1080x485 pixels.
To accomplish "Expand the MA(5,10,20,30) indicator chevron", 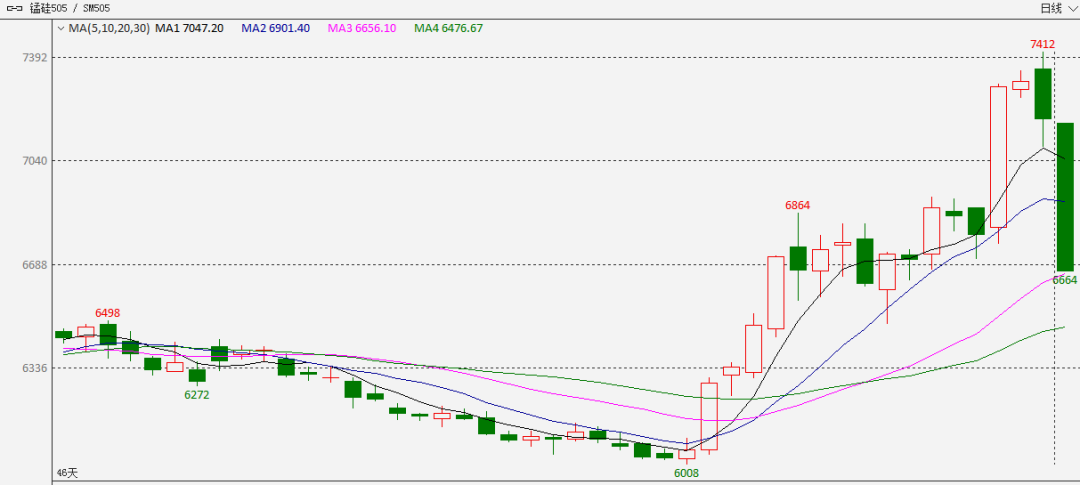I will pyautogui.click(x=61, y=29).
